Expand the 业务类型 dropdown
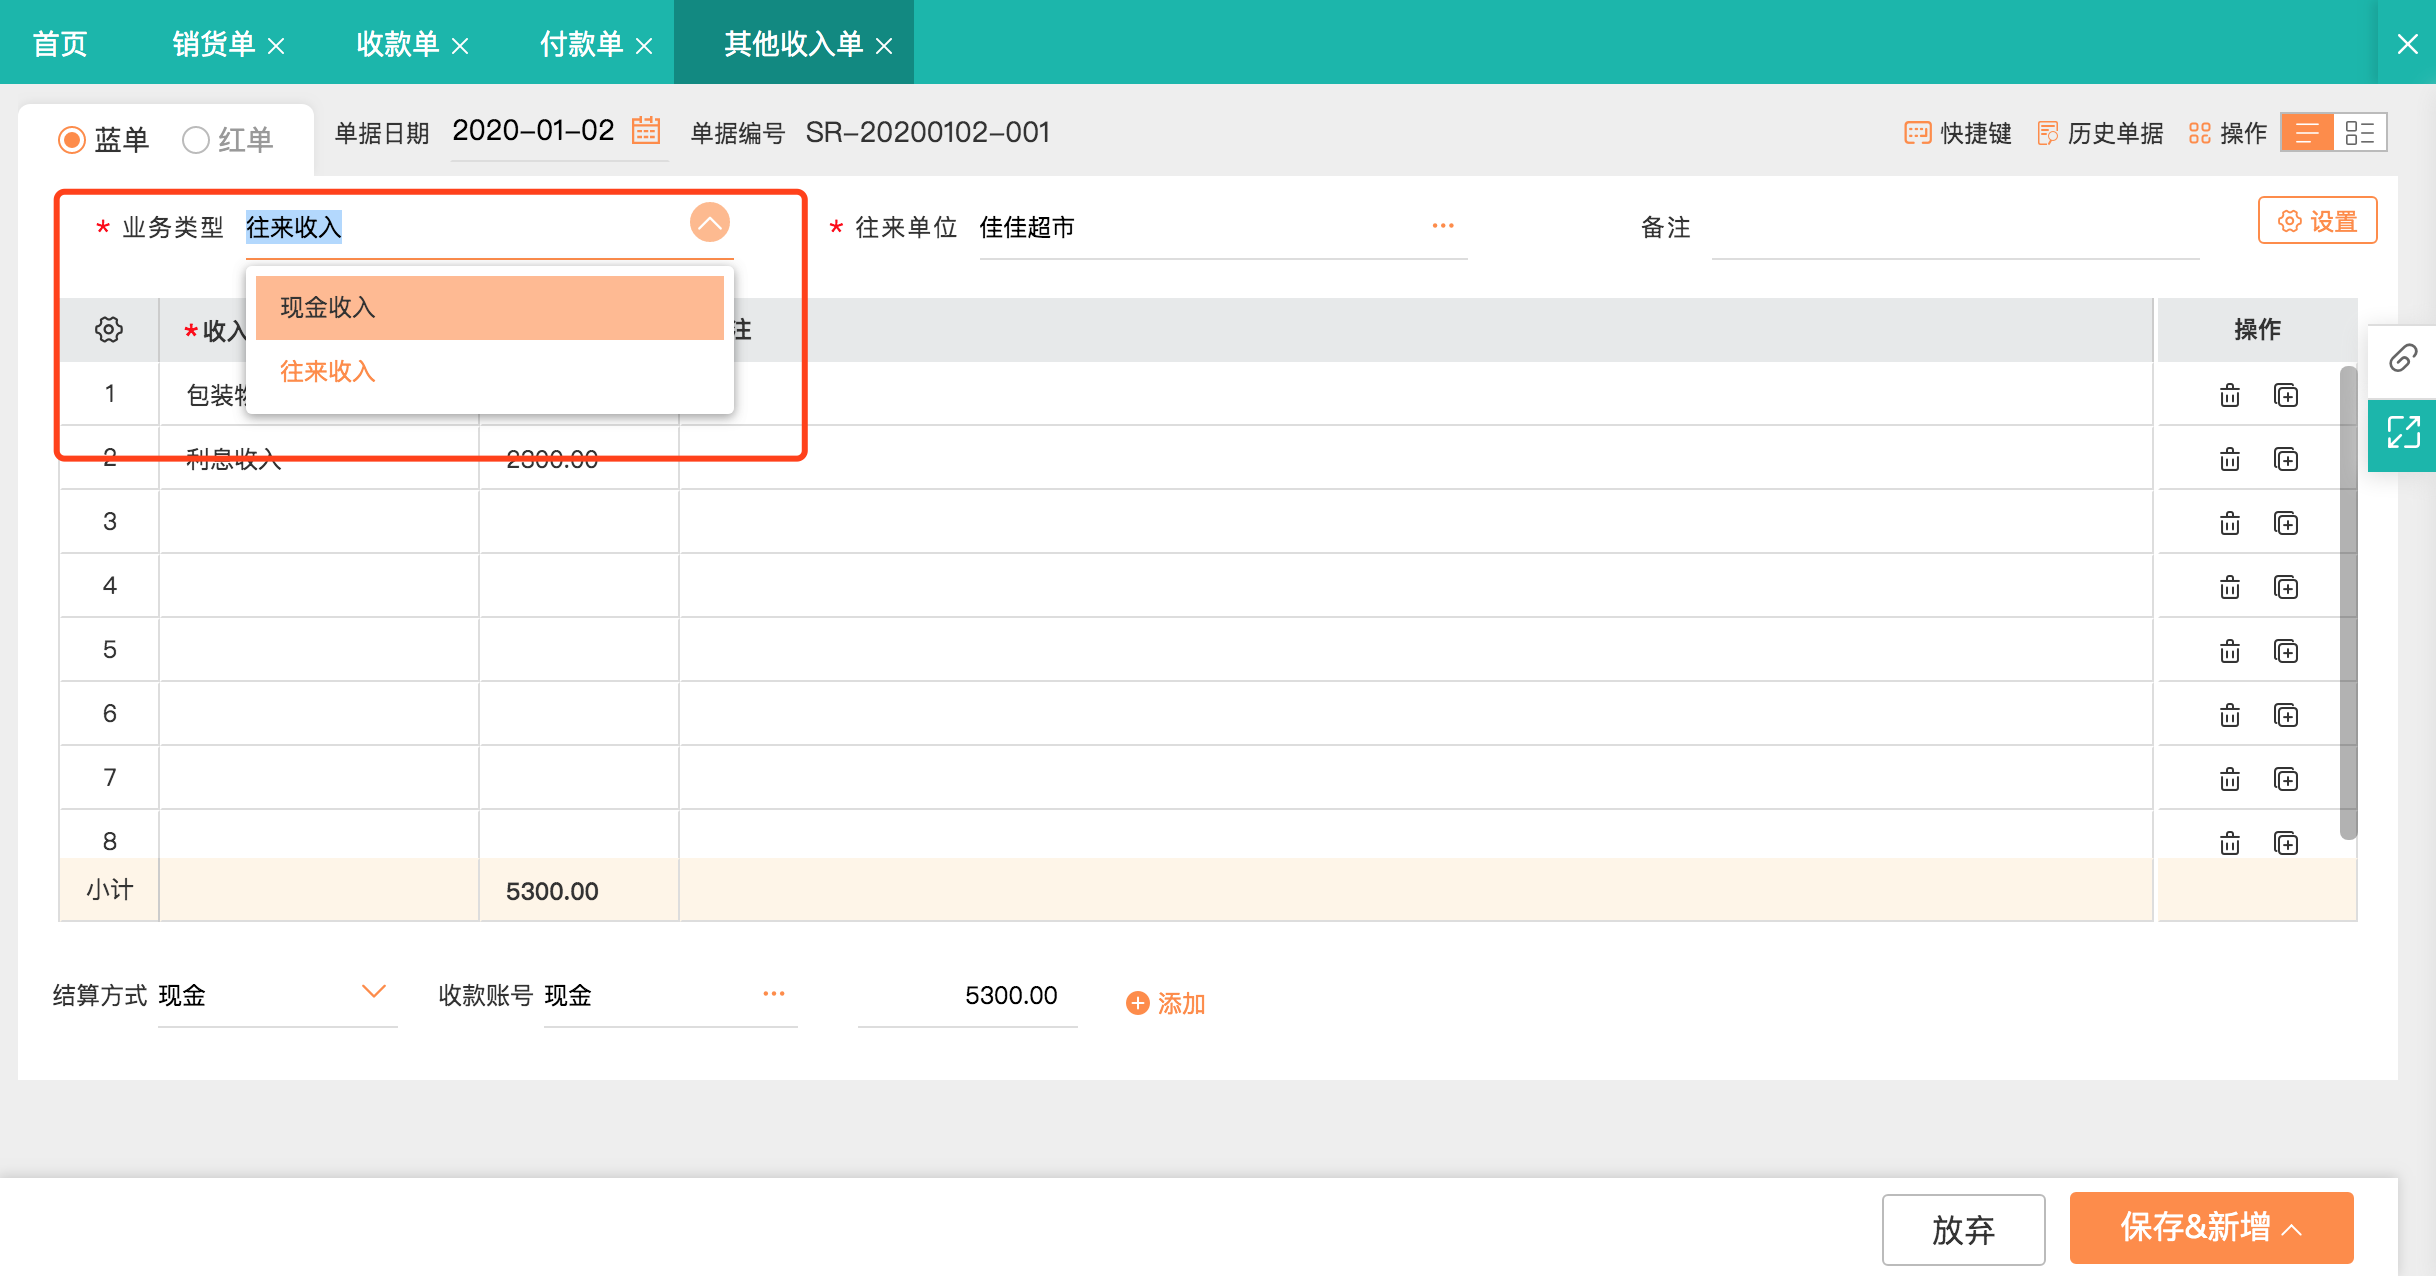The height and width of the screenshot is (1276, 2436). (710, 226)
